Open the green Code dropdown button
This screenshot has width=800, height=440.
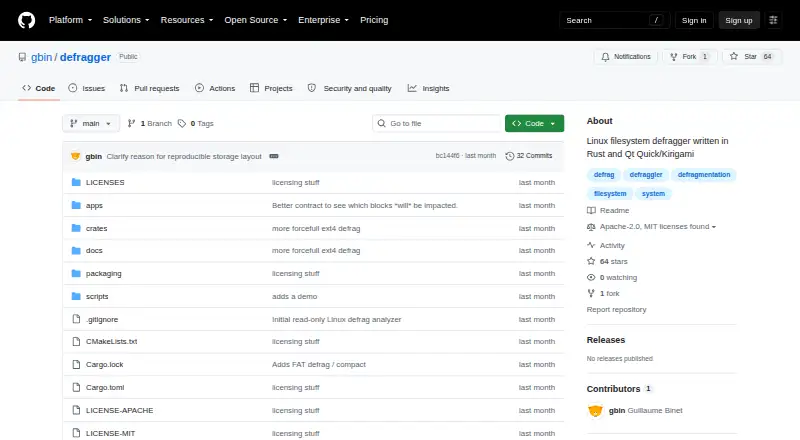pos(534,124)
